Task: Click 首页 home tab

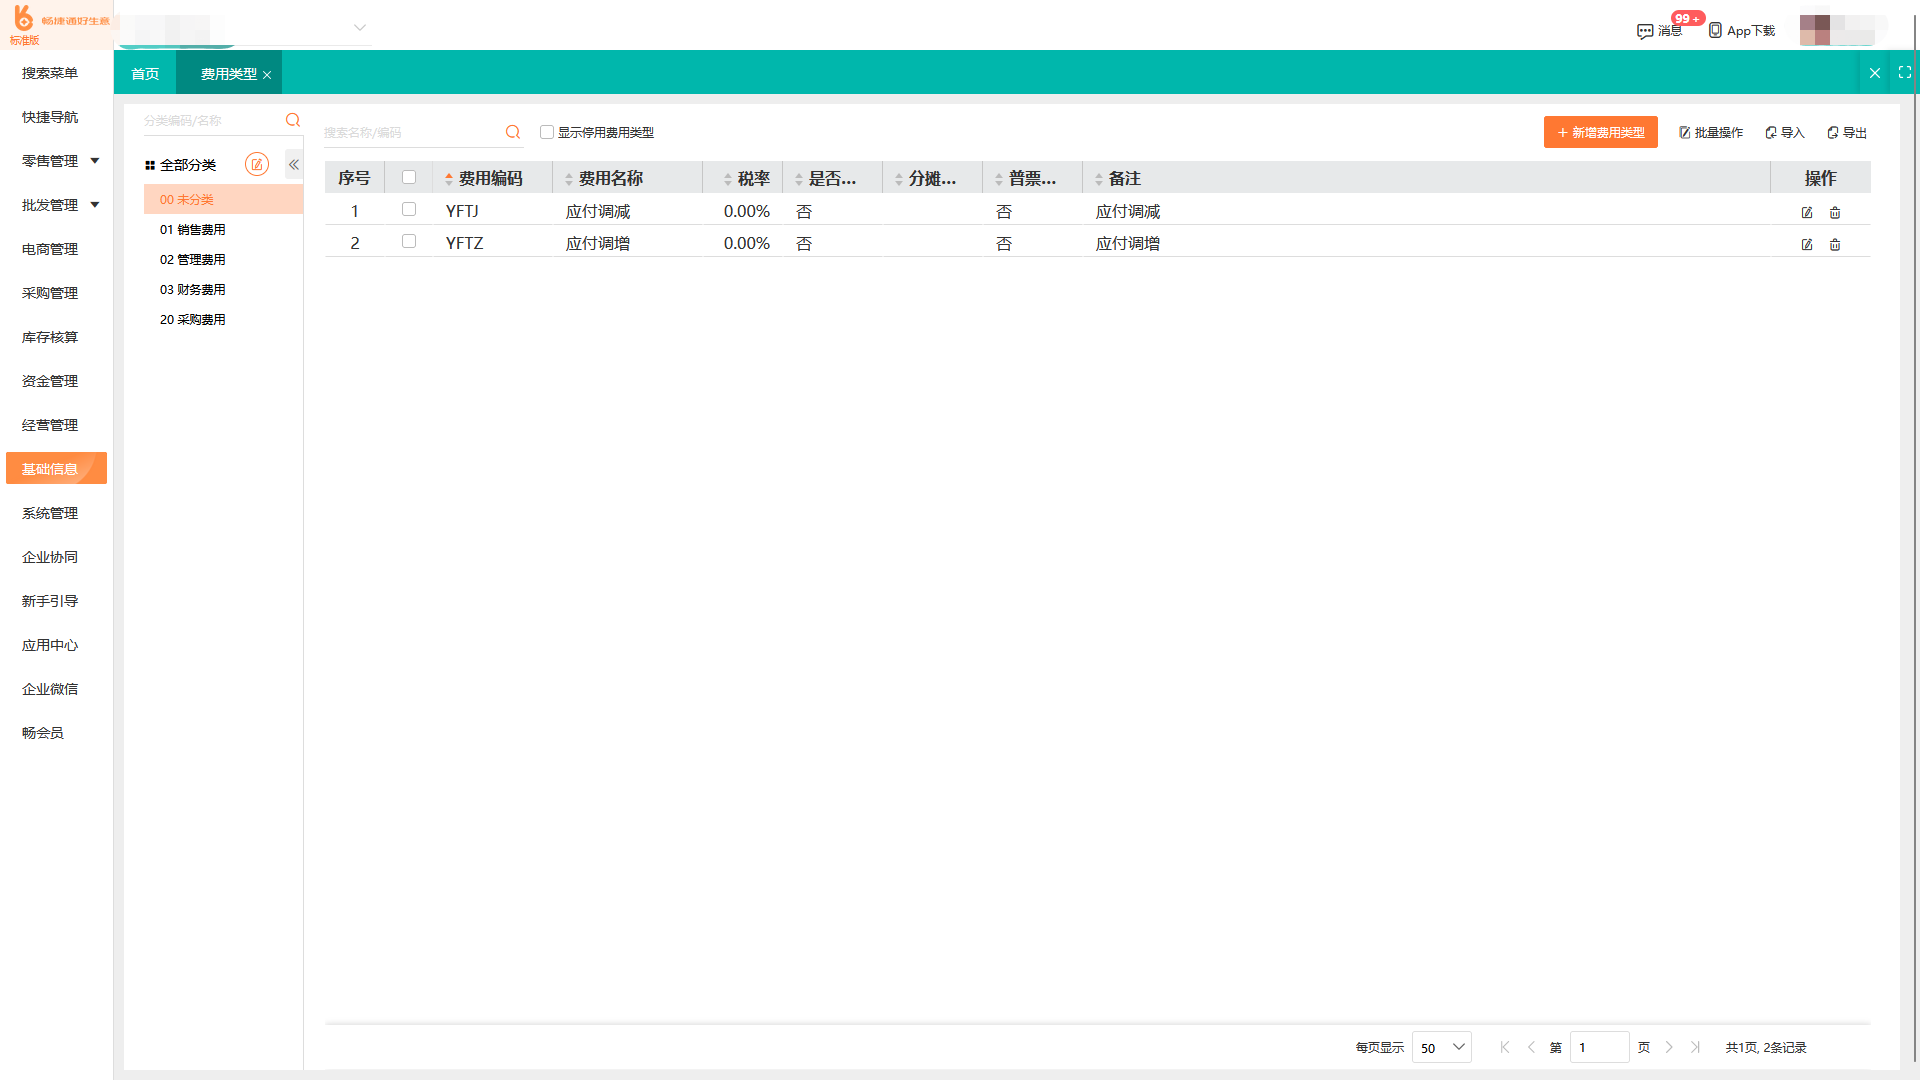Action: tap(144, 73)
